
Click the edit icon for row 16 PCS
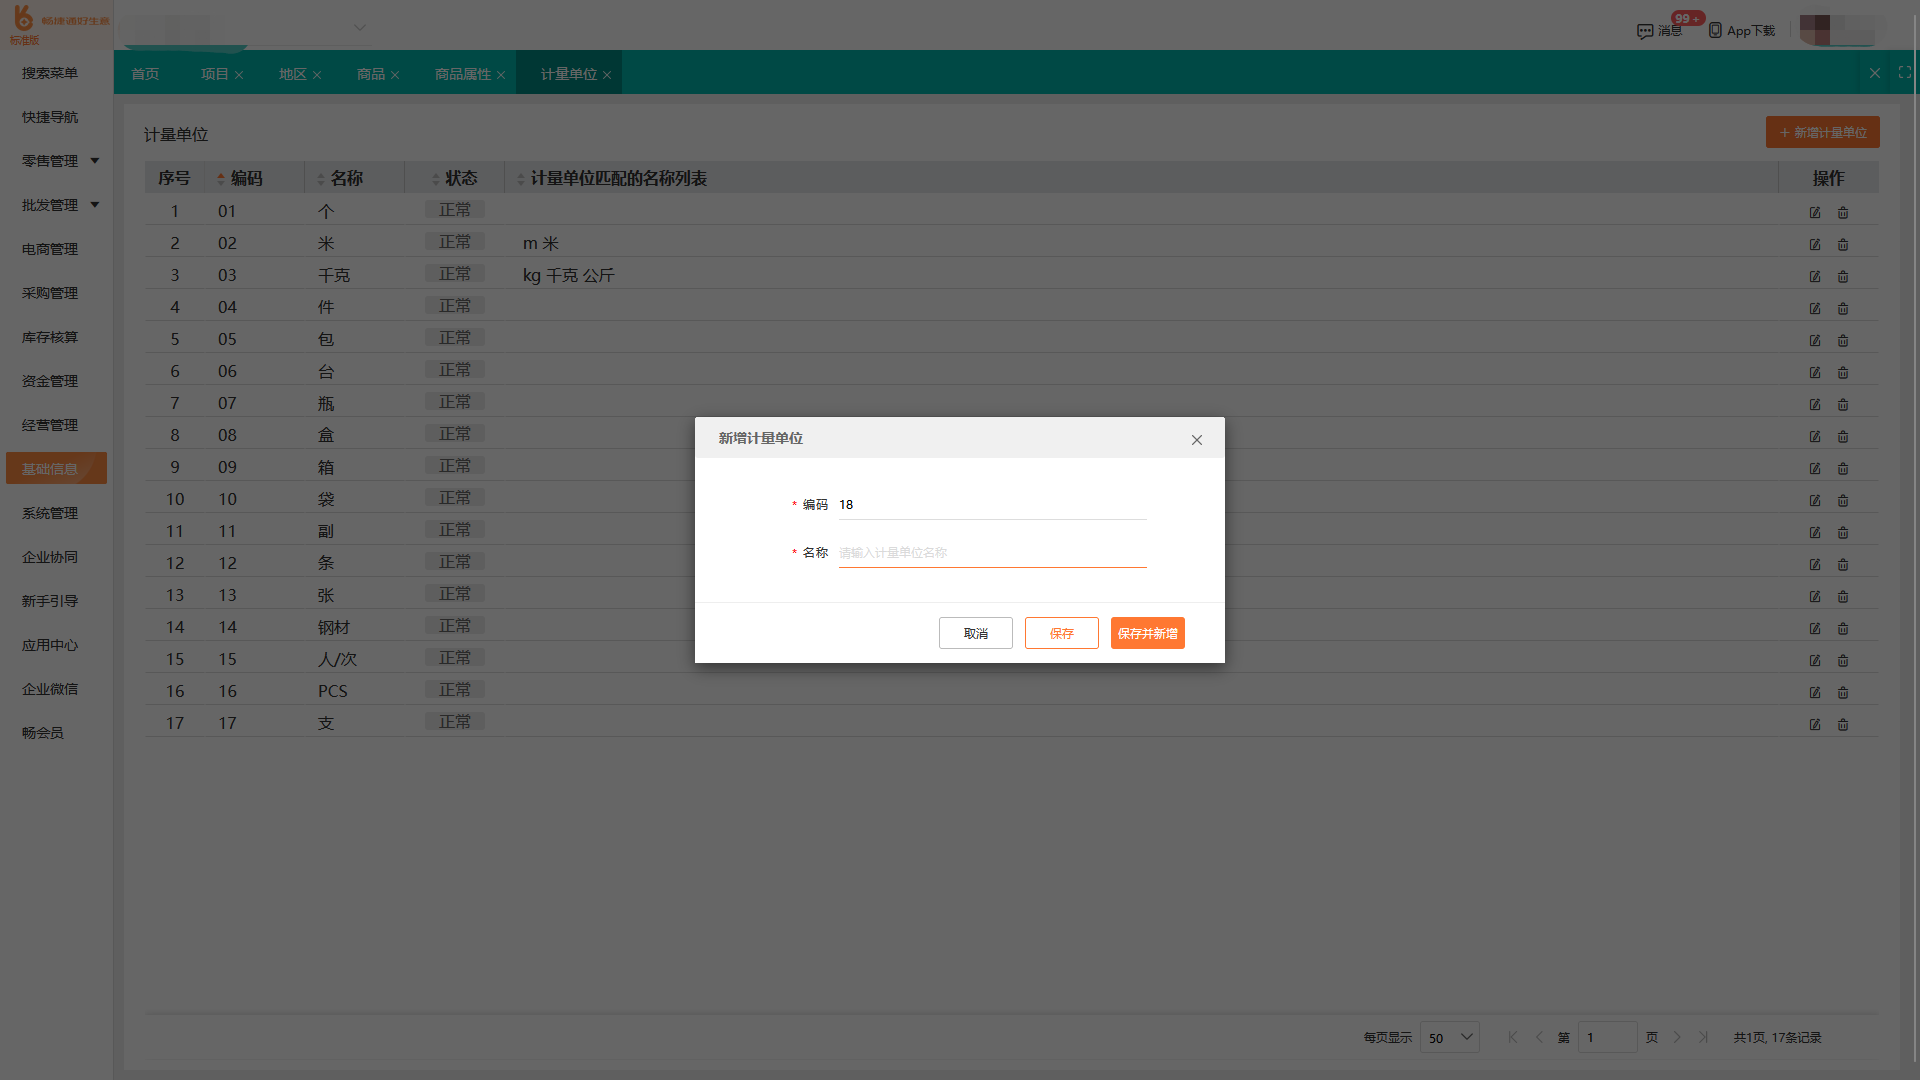[x=1815, y=691]
